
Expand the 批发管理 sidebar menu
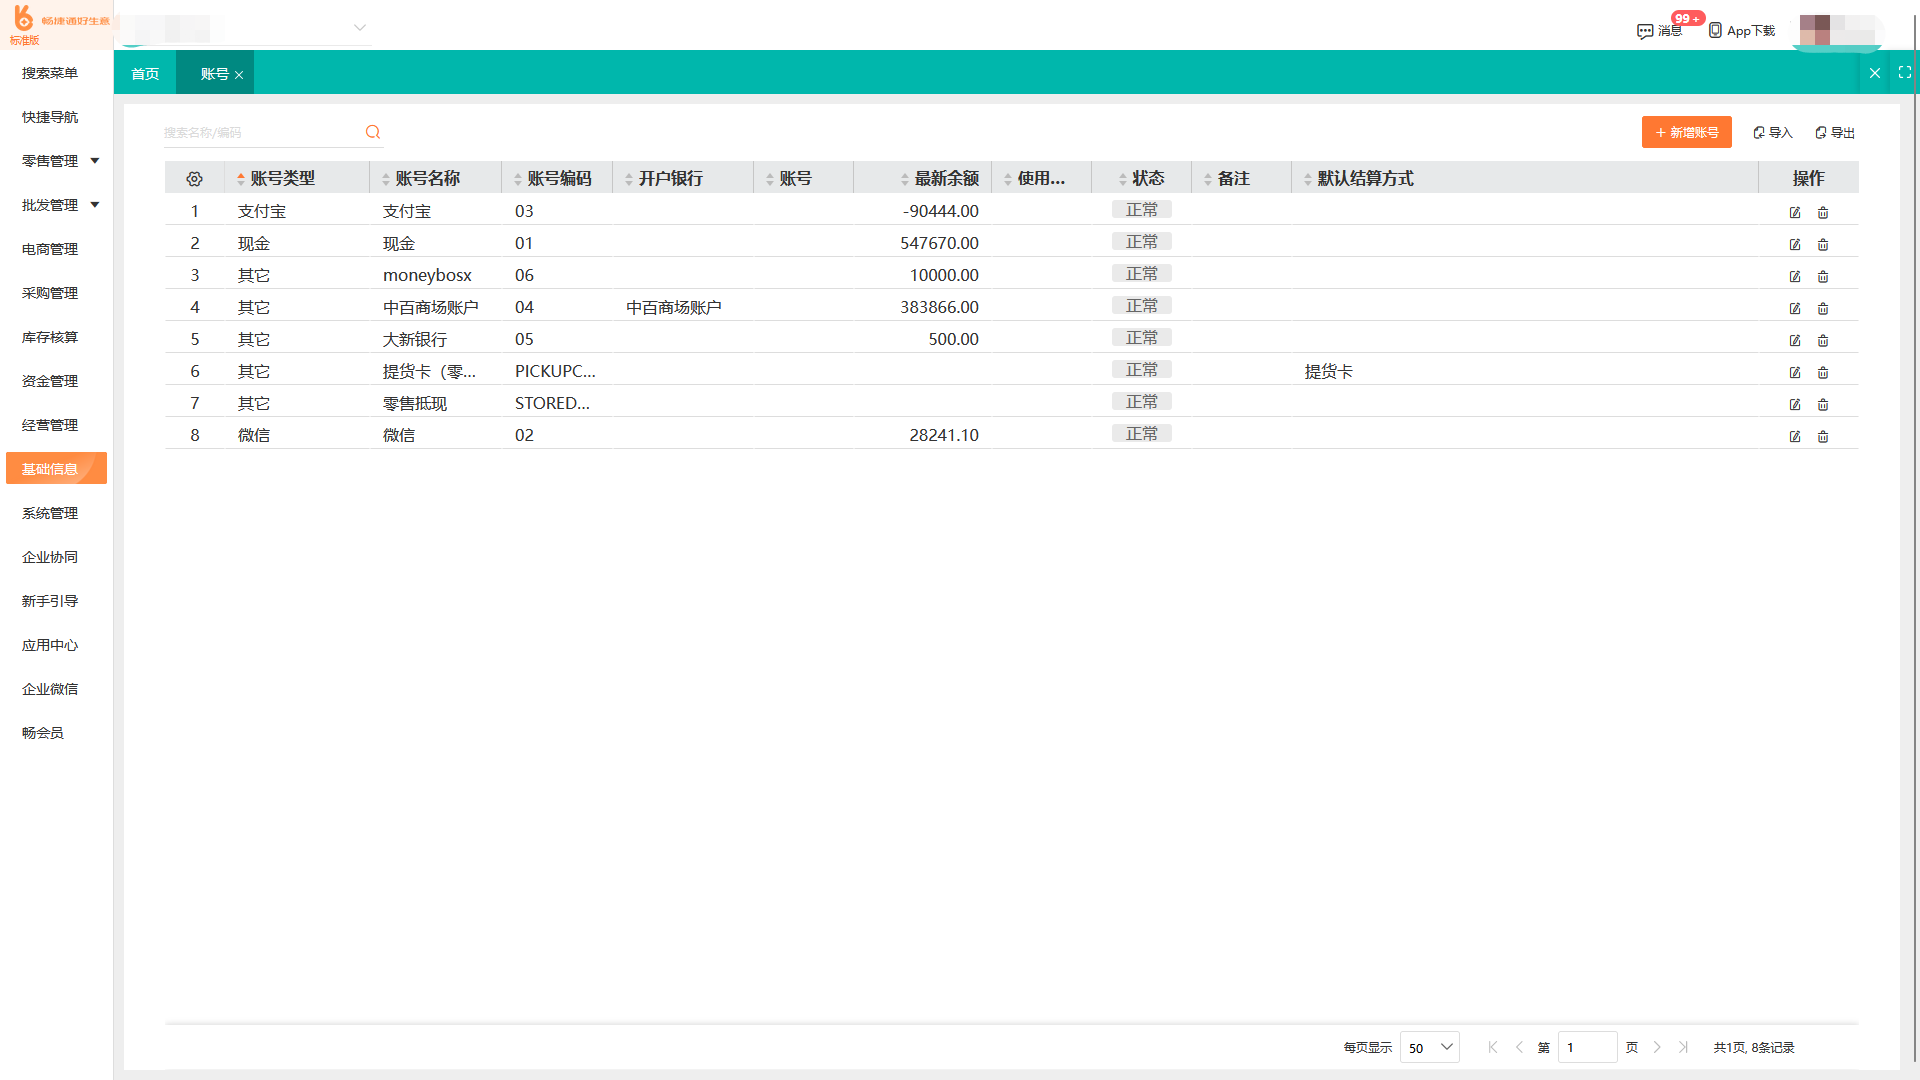point(53,204)
